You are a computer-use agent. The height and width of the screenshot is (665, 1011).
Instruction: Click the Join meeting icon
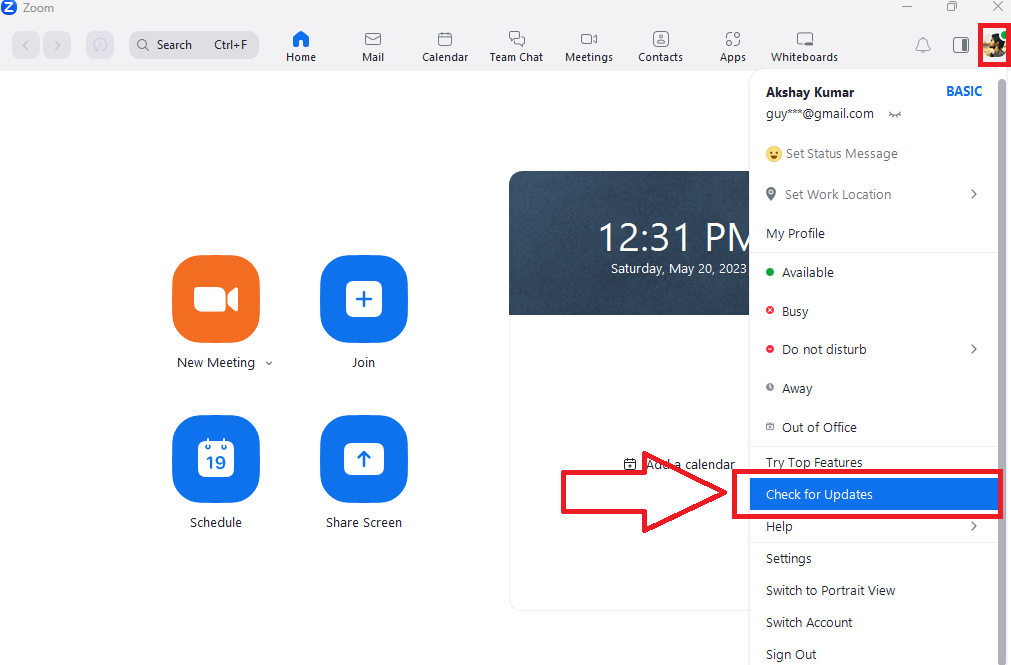pos(364,299)
